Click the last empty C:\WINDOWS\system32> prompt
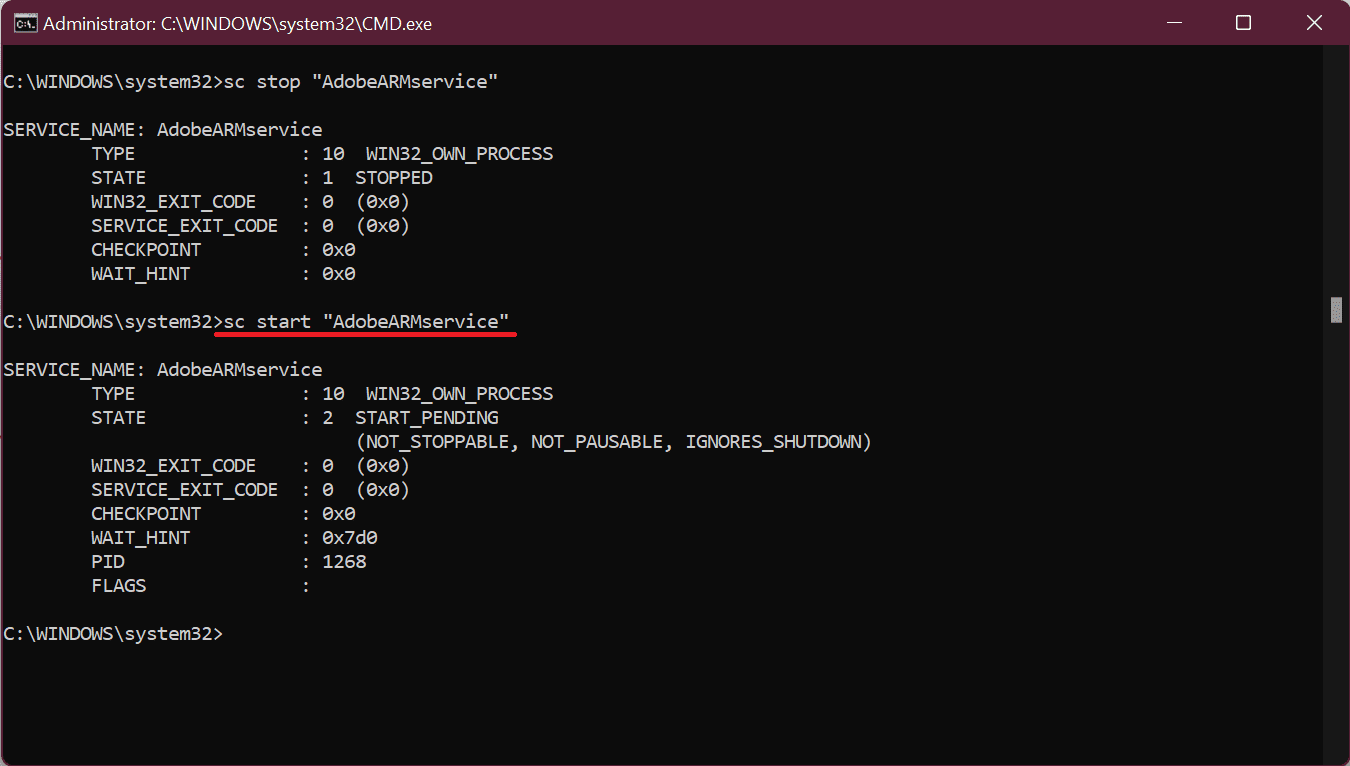Viewport: 1350px width, 766px height. [x=113, y=634]
